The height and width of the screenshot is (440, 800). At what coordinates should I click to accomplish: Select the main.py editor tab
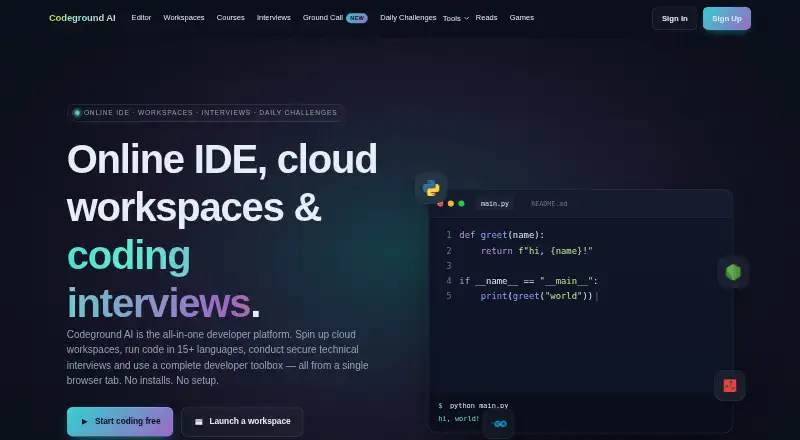pyautogui.click(x=495, y=204)
